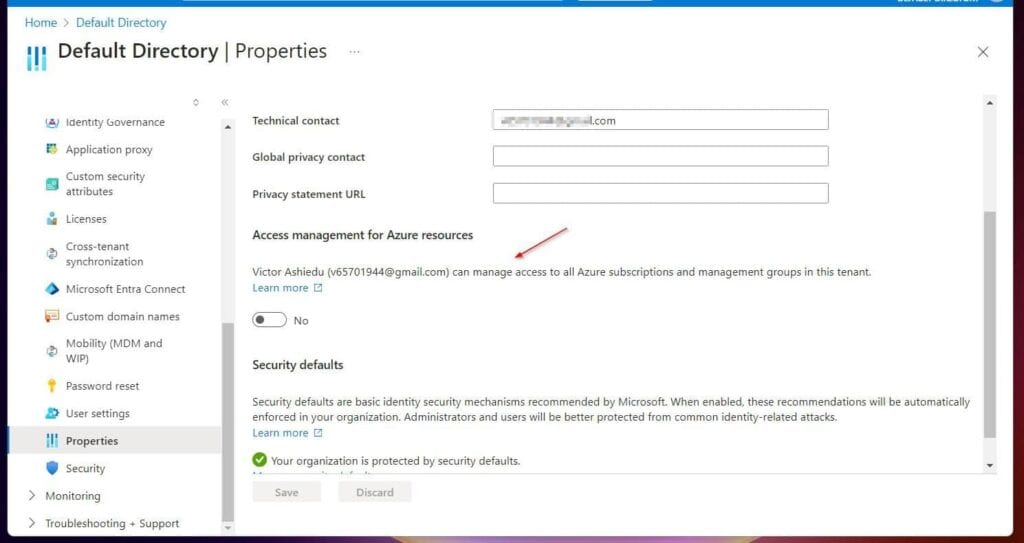Click the User settings gear icon

point(52,413)
